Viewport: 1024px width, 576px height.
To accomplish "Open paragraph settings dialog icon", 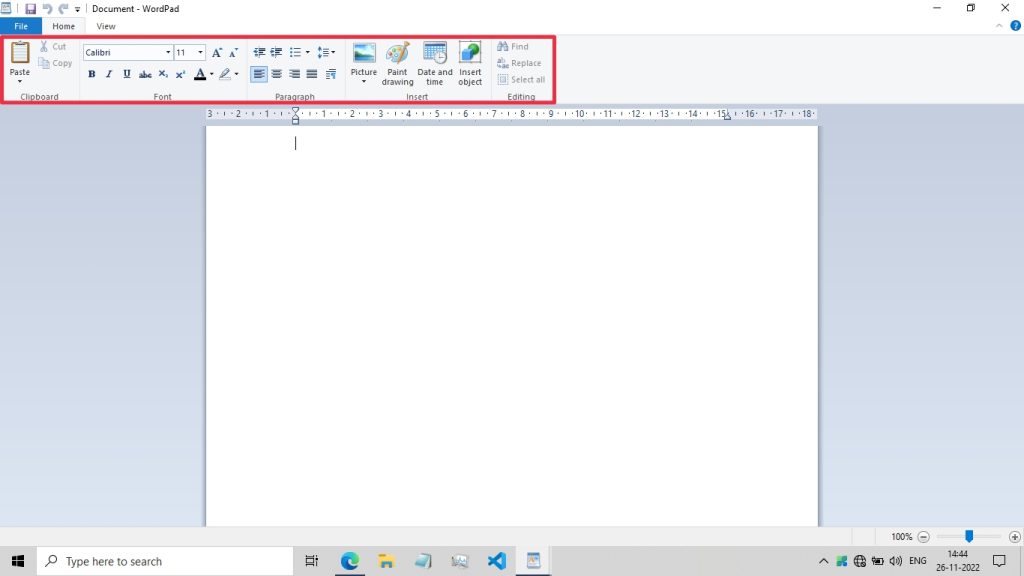I will click(330, 74).
